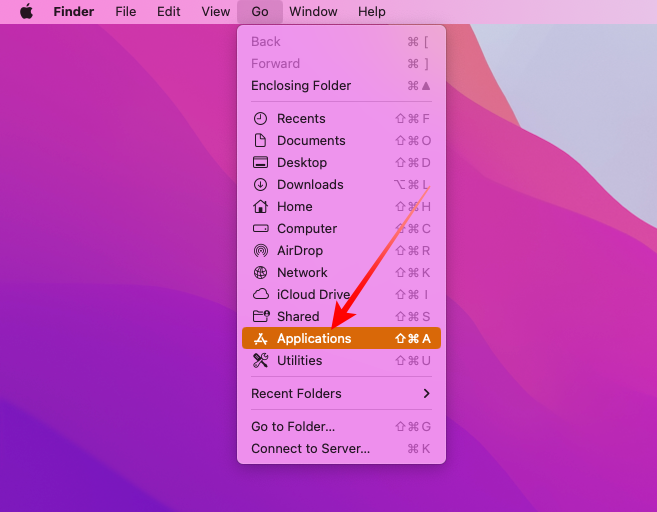Expand the Recent Folders submenu

[x=341, y=393]
